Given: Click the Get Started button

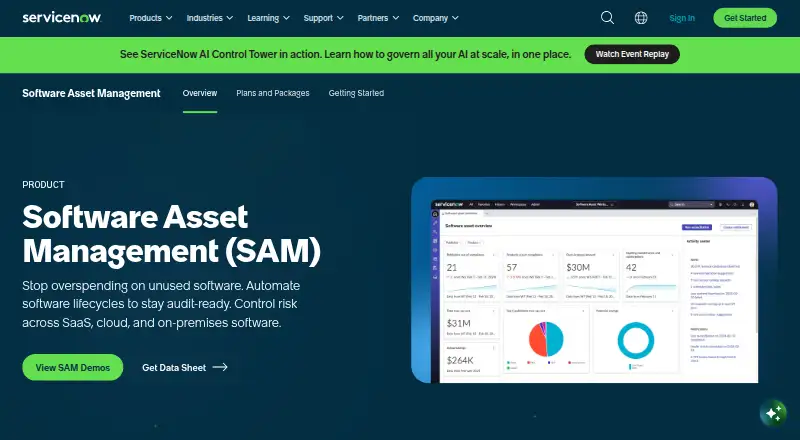Looking at the screenshot, I should (745, 18).
